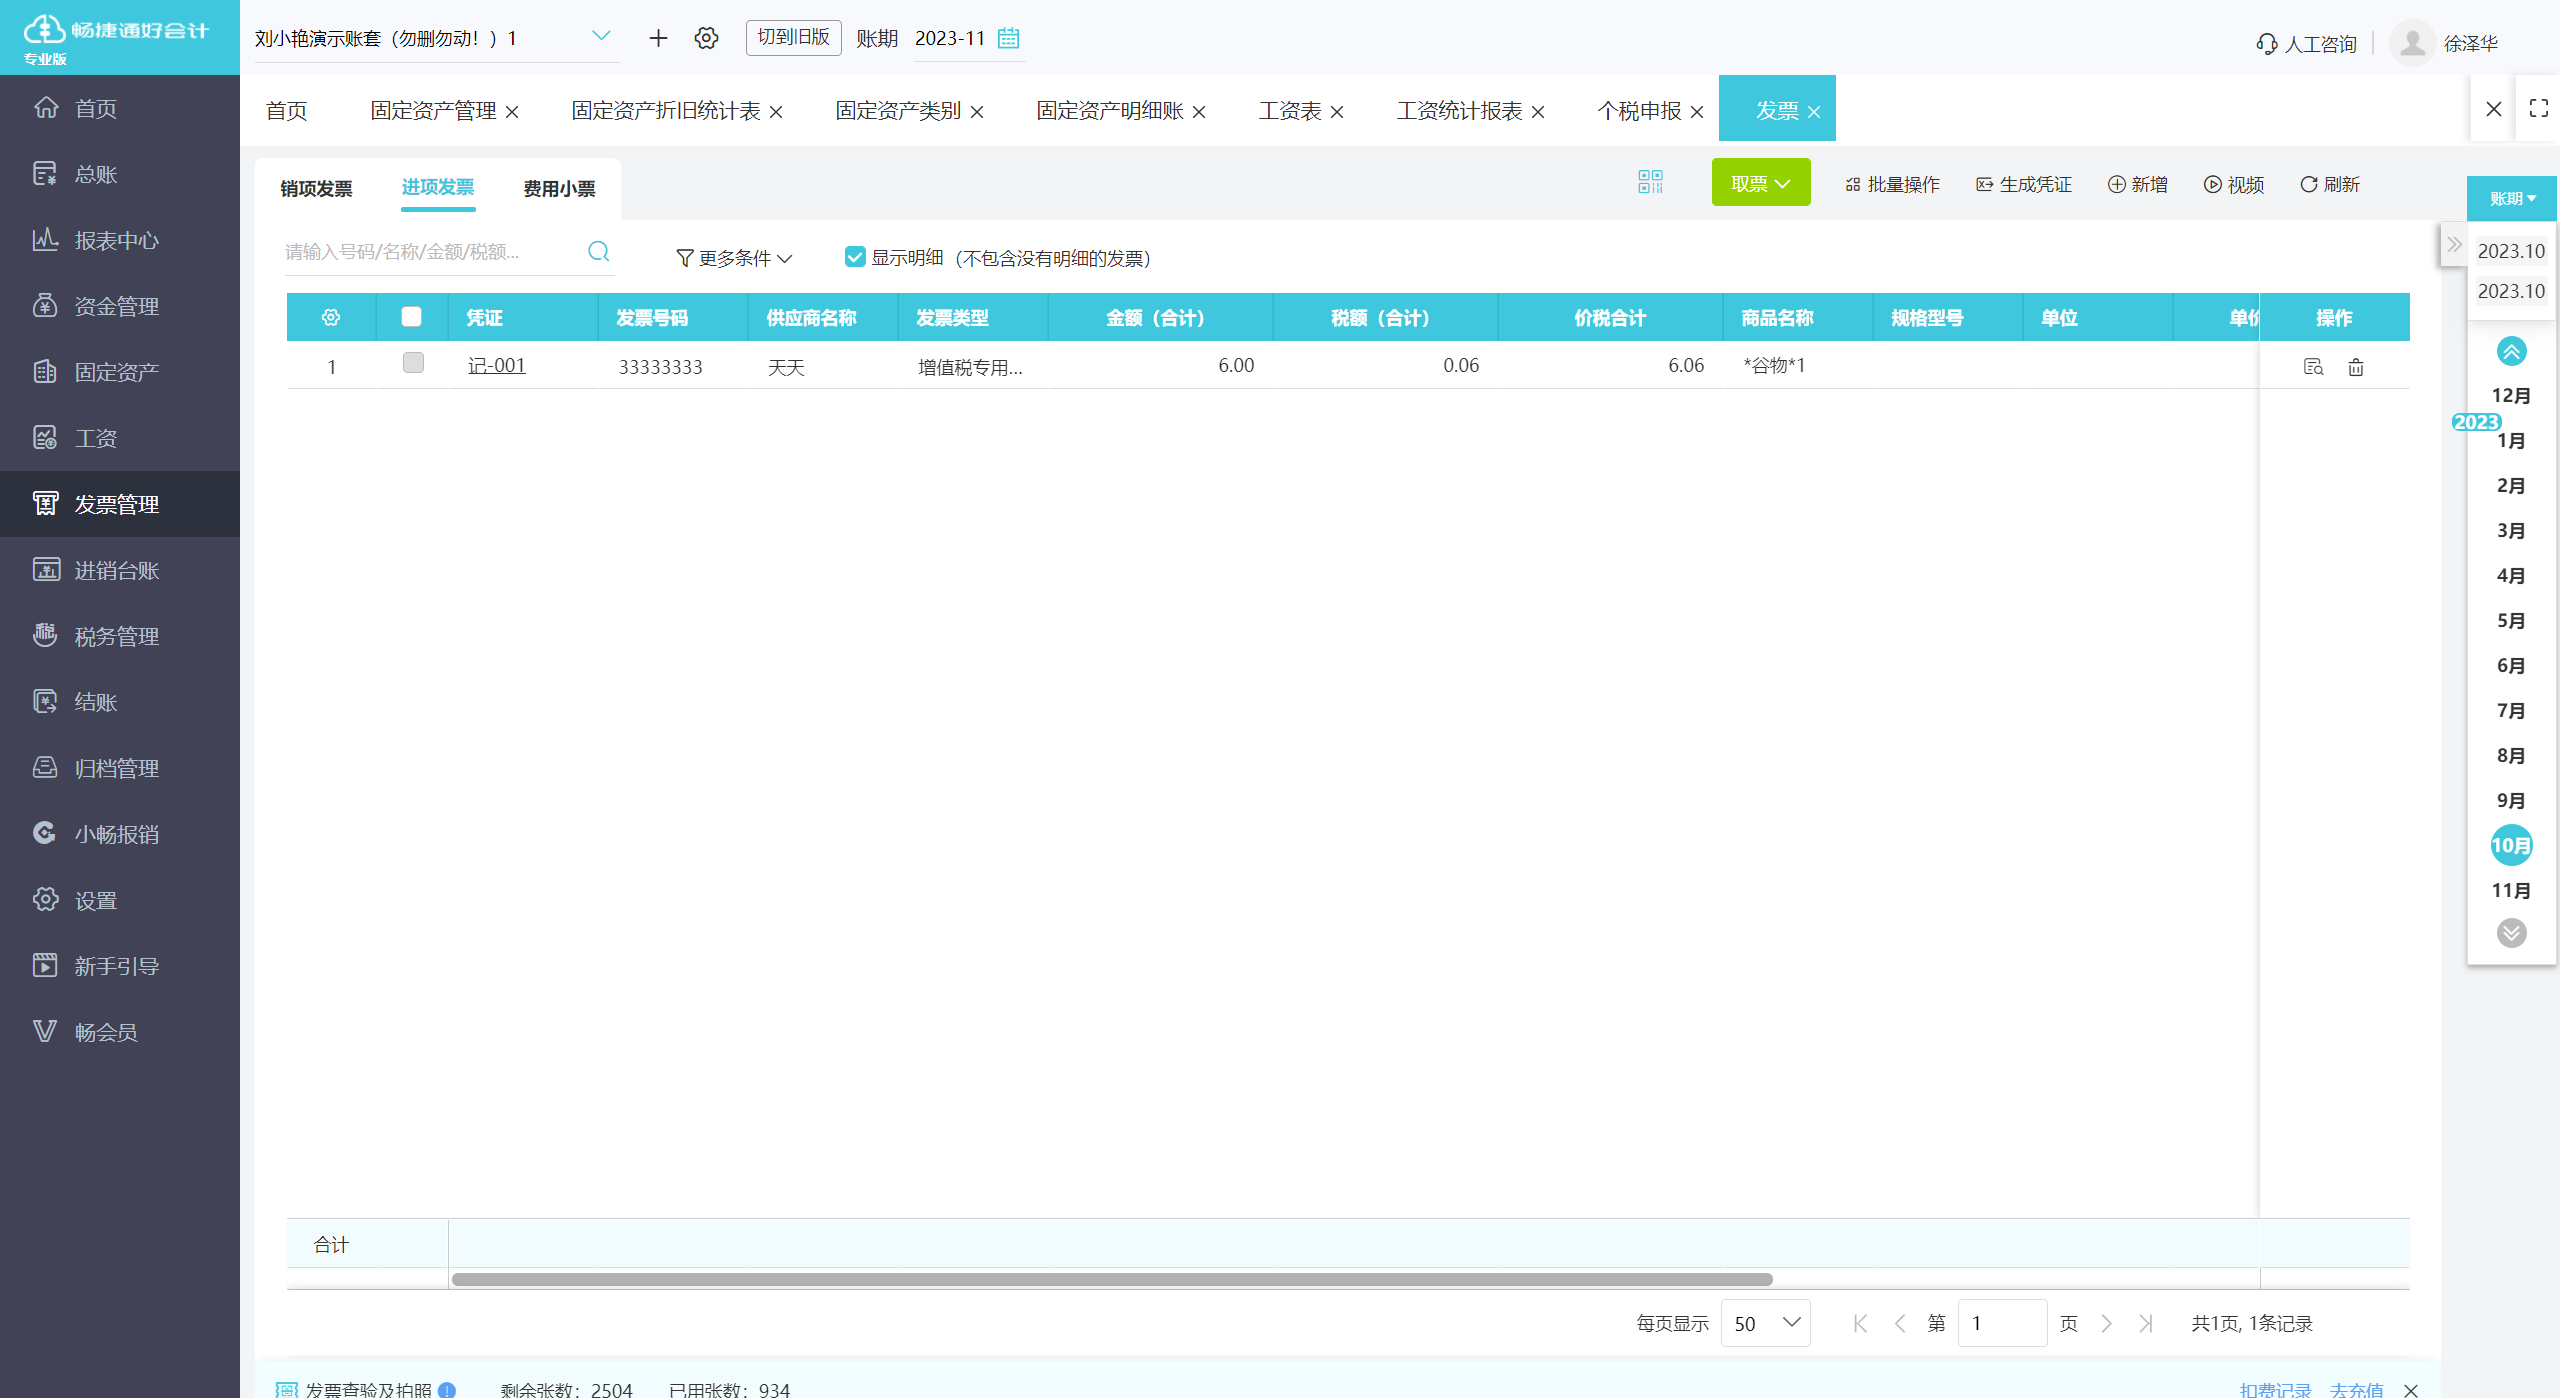Screen dimensions: 2560x1398
Task: Select all rows using header checkbox
Action: [411, 317]
